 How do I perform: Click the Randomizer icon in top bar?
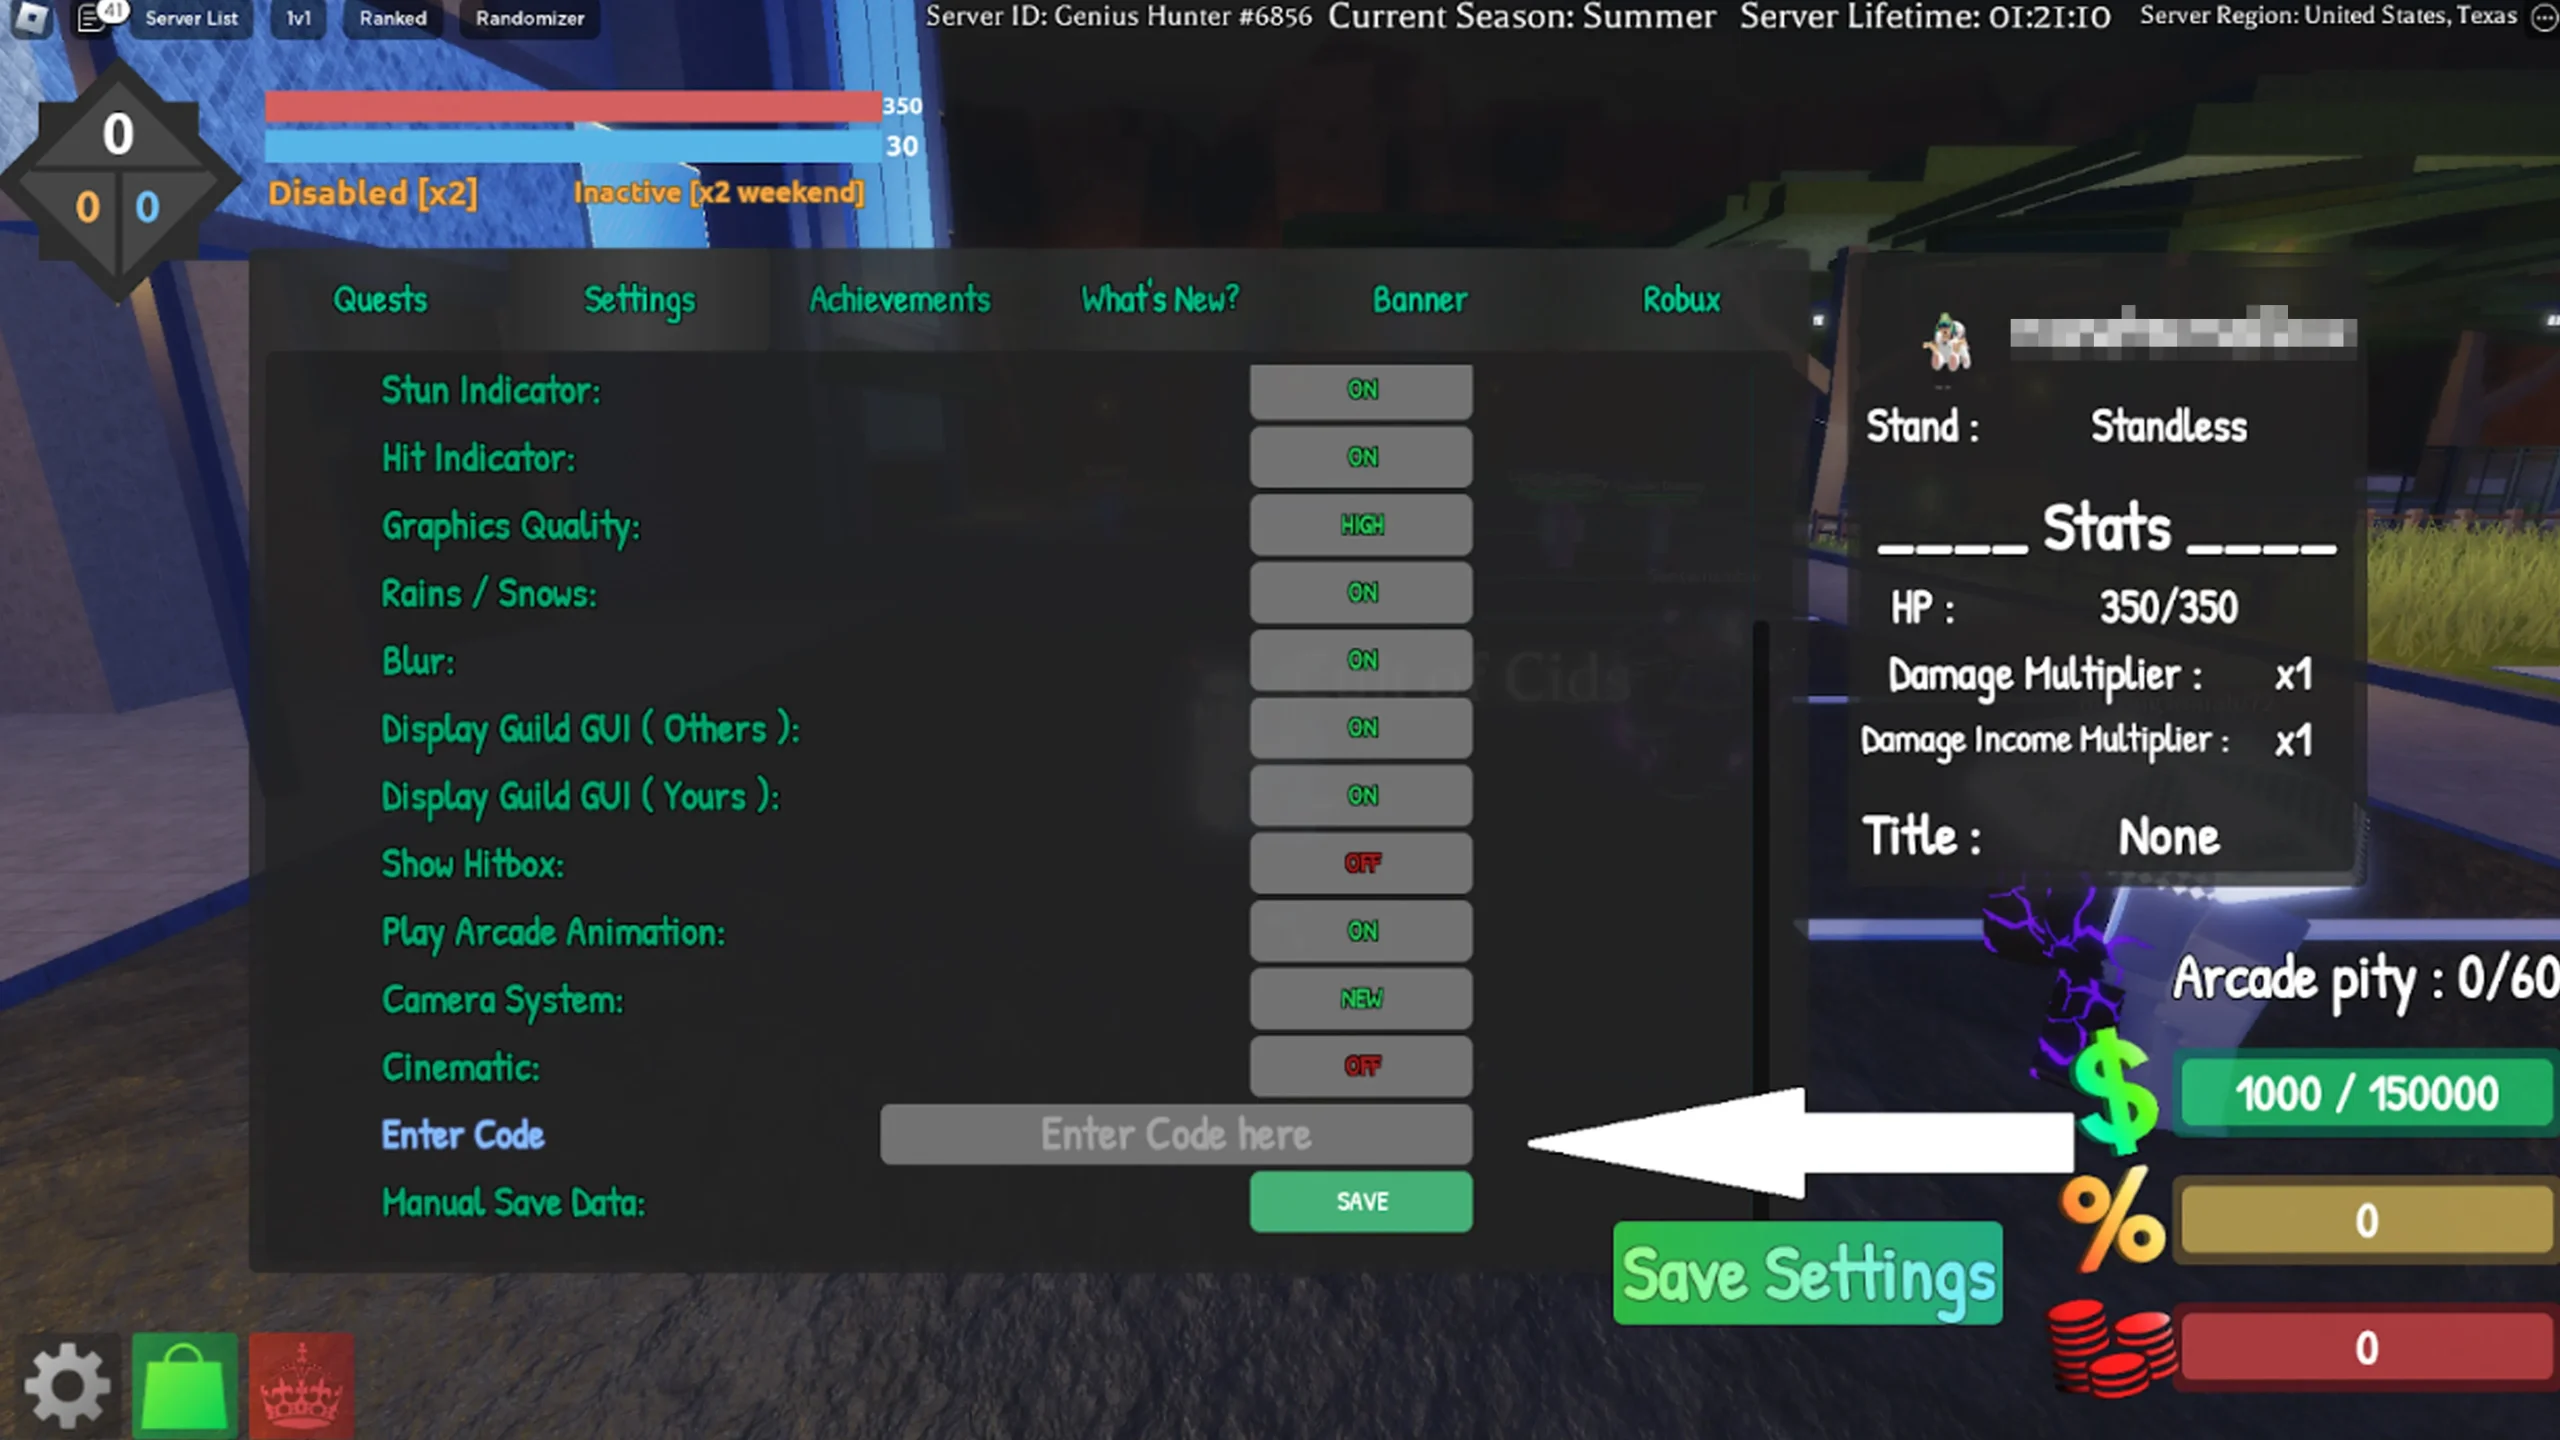click(531, 18)
